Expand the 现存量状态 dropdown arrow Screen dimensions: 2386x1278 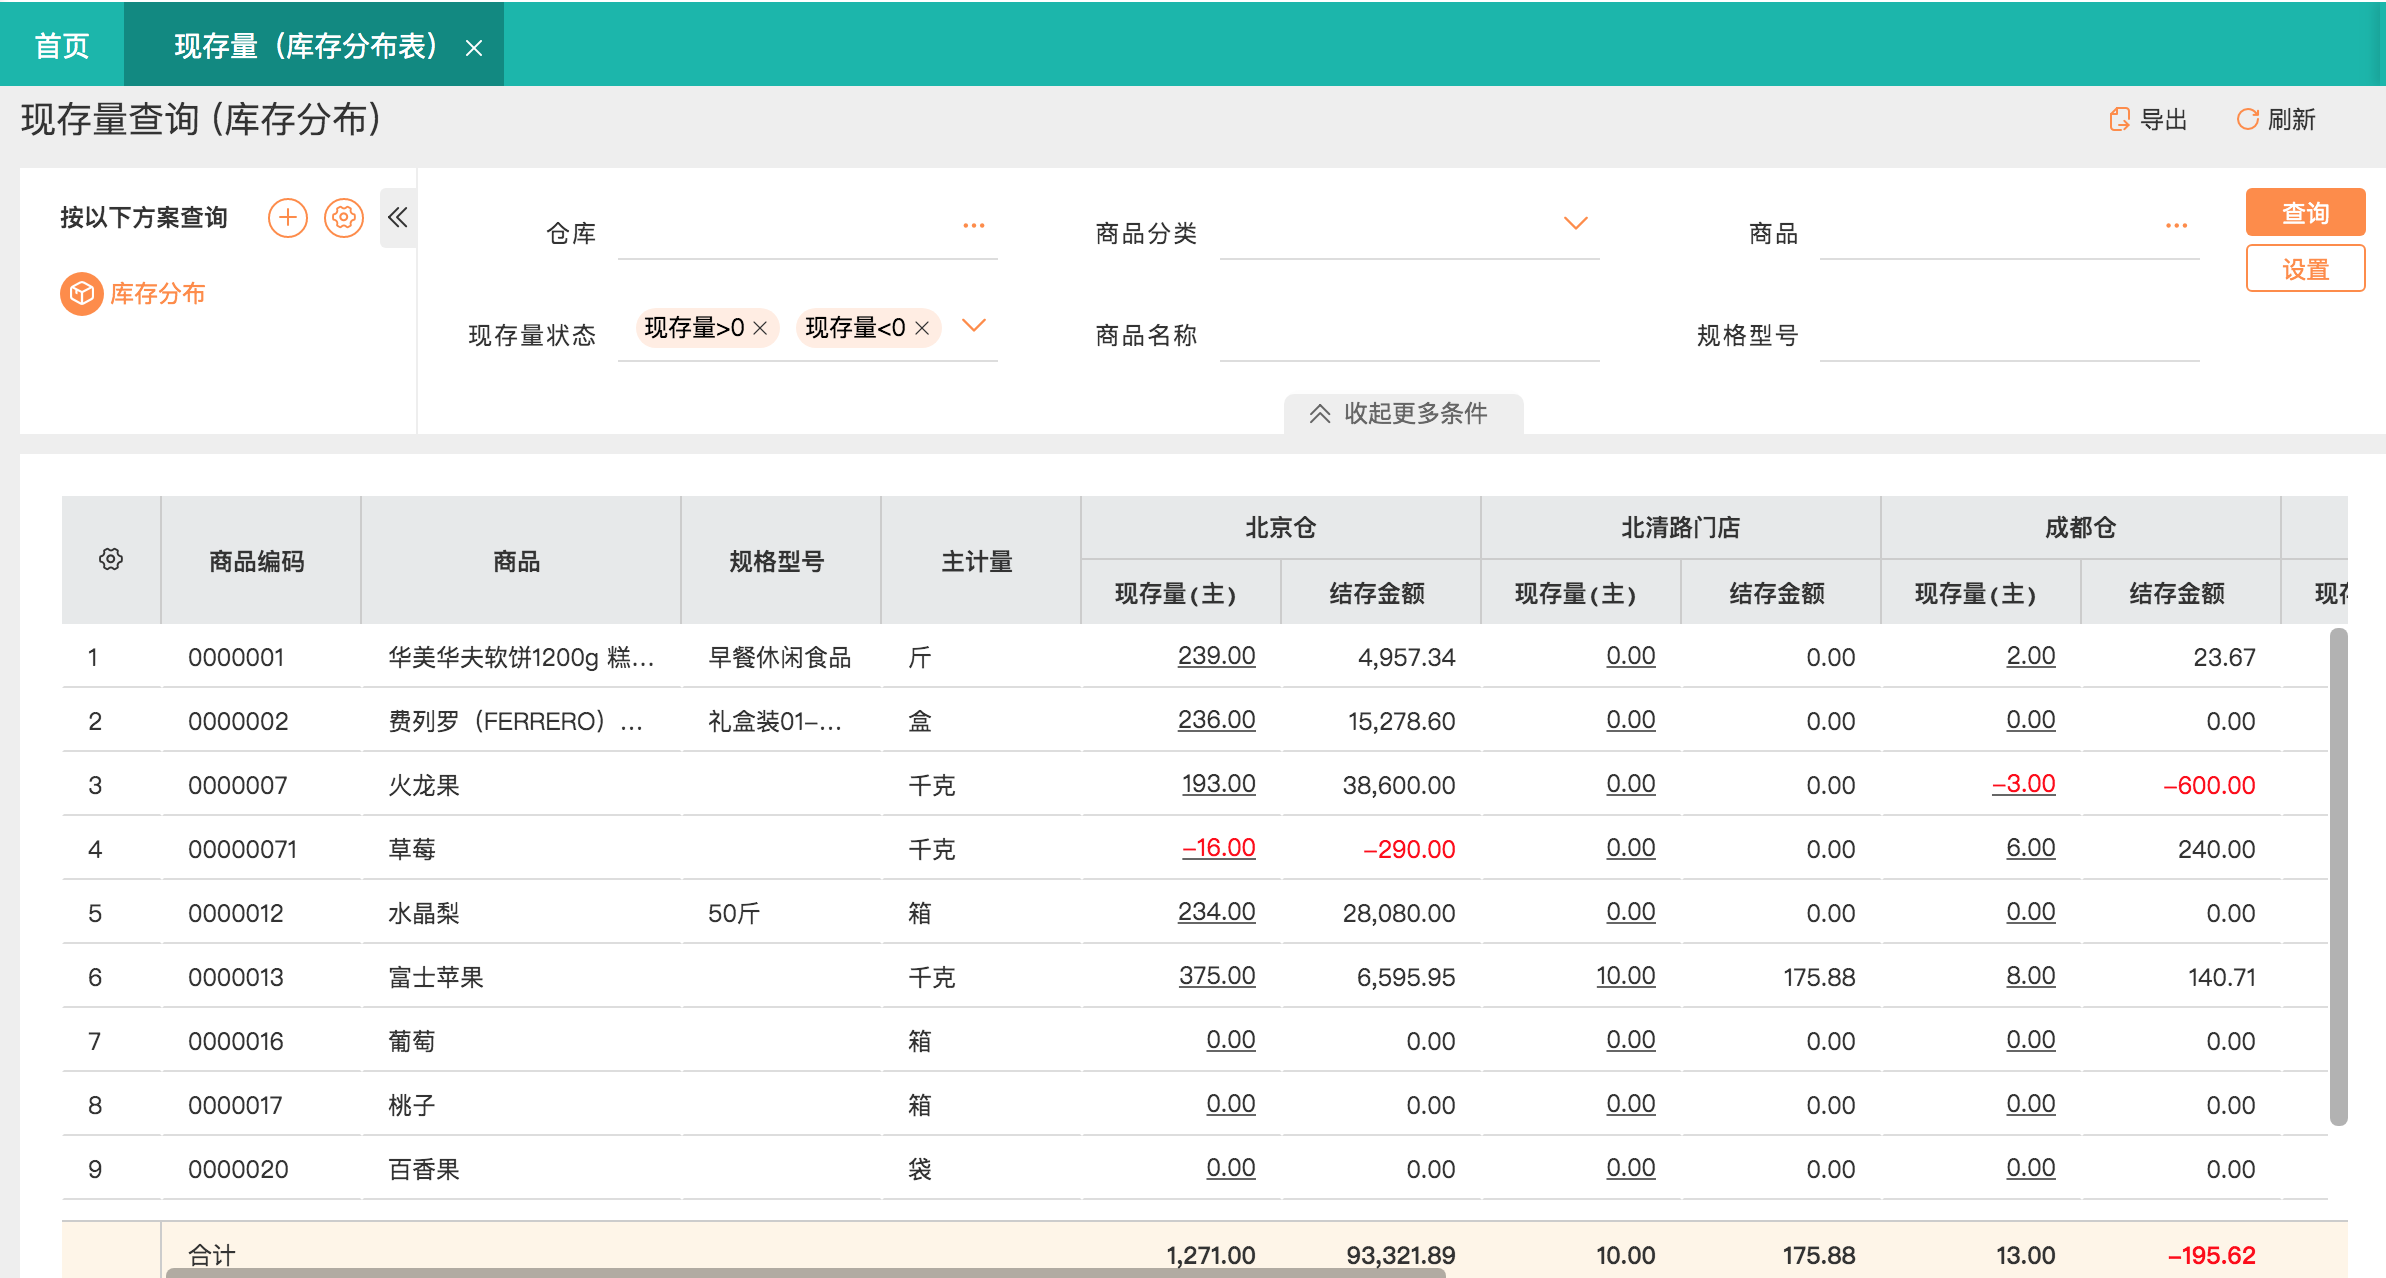pyautogui.click(x=980, y=328)
